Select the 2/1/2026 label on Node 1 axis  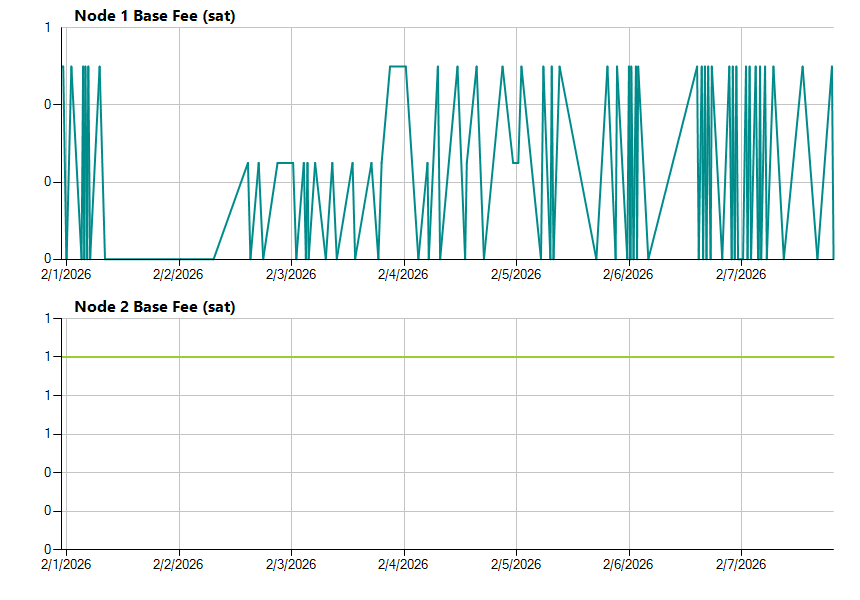click(x=66, y=274)
